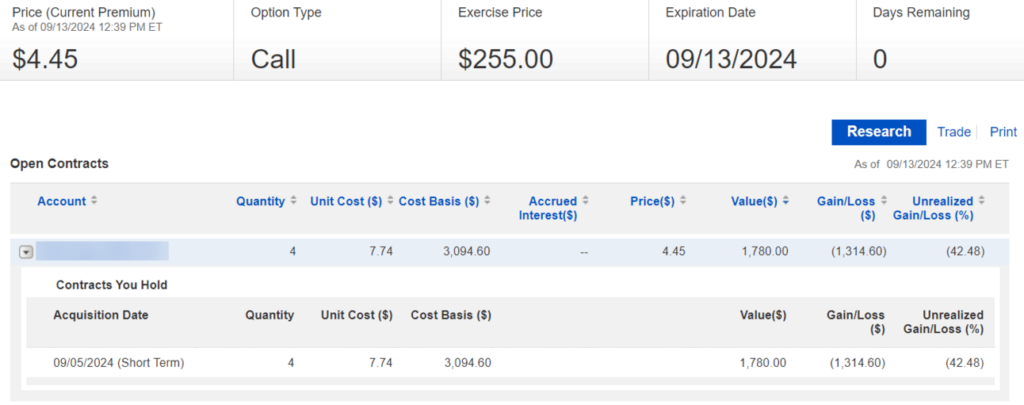Collapse the account row's contract details
Image resolution: width=1024 pixels, height=405 pixels.
point(26,252)
